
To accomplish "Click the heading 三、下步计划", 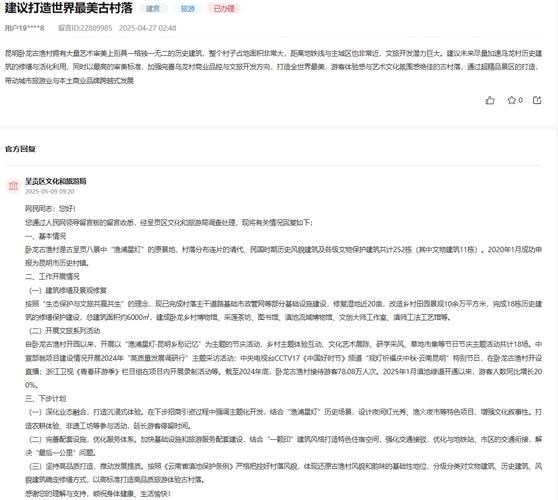I will (x=45, y=398).
